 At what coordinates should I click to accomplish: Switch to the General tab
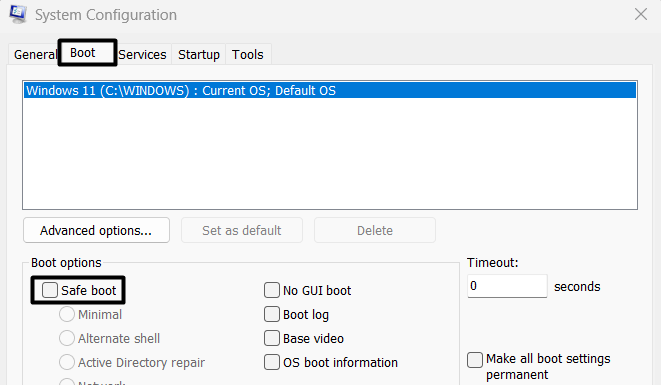point(34,54)
